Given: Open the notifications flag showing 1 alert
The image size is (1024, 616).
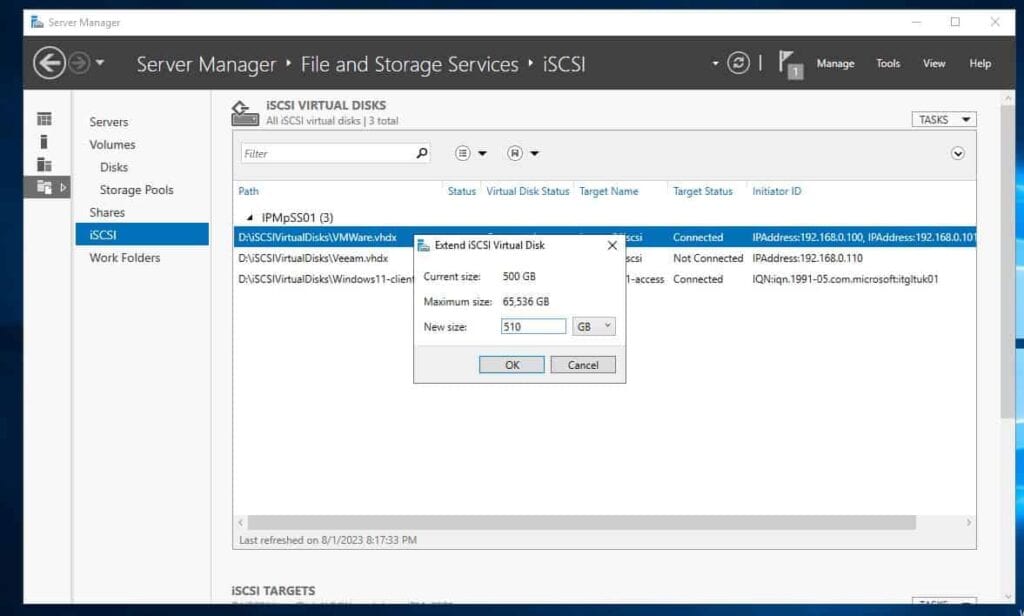Looking at the screenshot, I should 789,62.
